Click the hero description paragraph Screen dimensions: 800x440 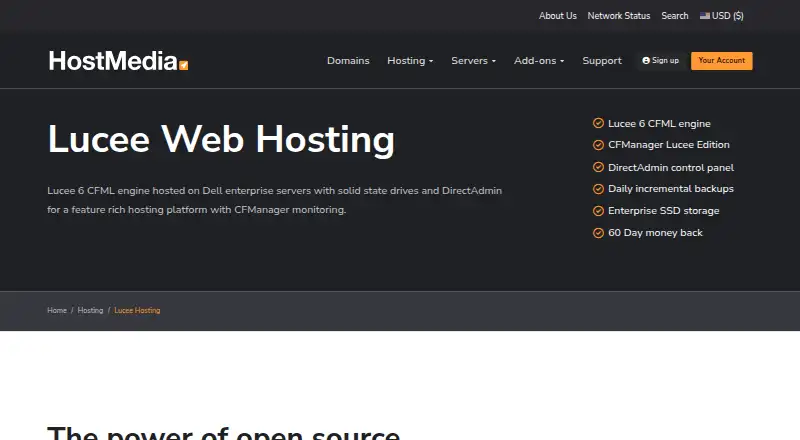click(x=274, y=200)
